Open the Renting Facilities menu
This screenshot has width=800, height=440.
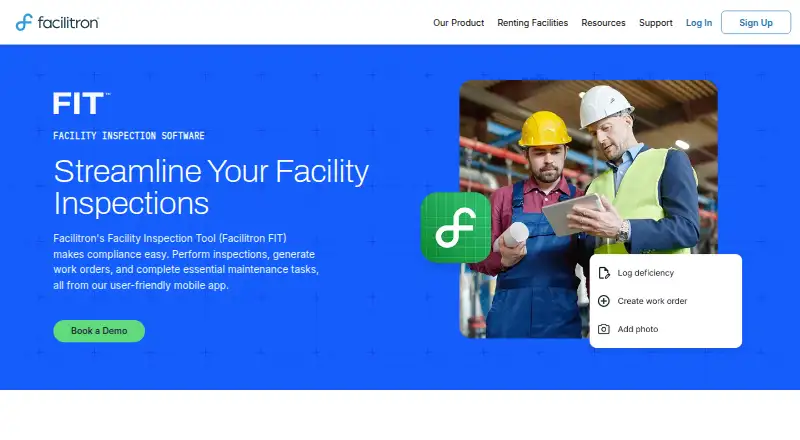click(x=532, y=23)
